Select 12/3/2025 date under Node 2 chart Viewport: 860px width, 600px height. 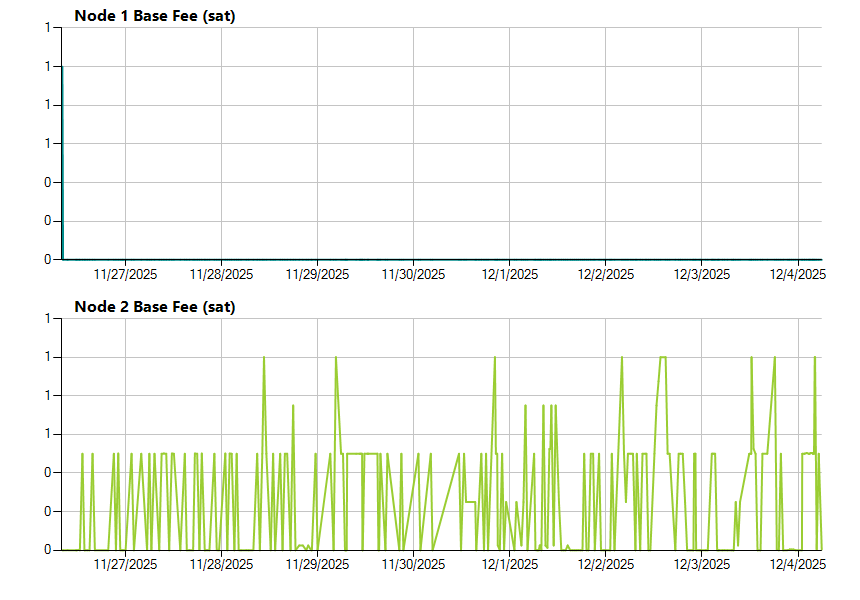pos(701,565)
